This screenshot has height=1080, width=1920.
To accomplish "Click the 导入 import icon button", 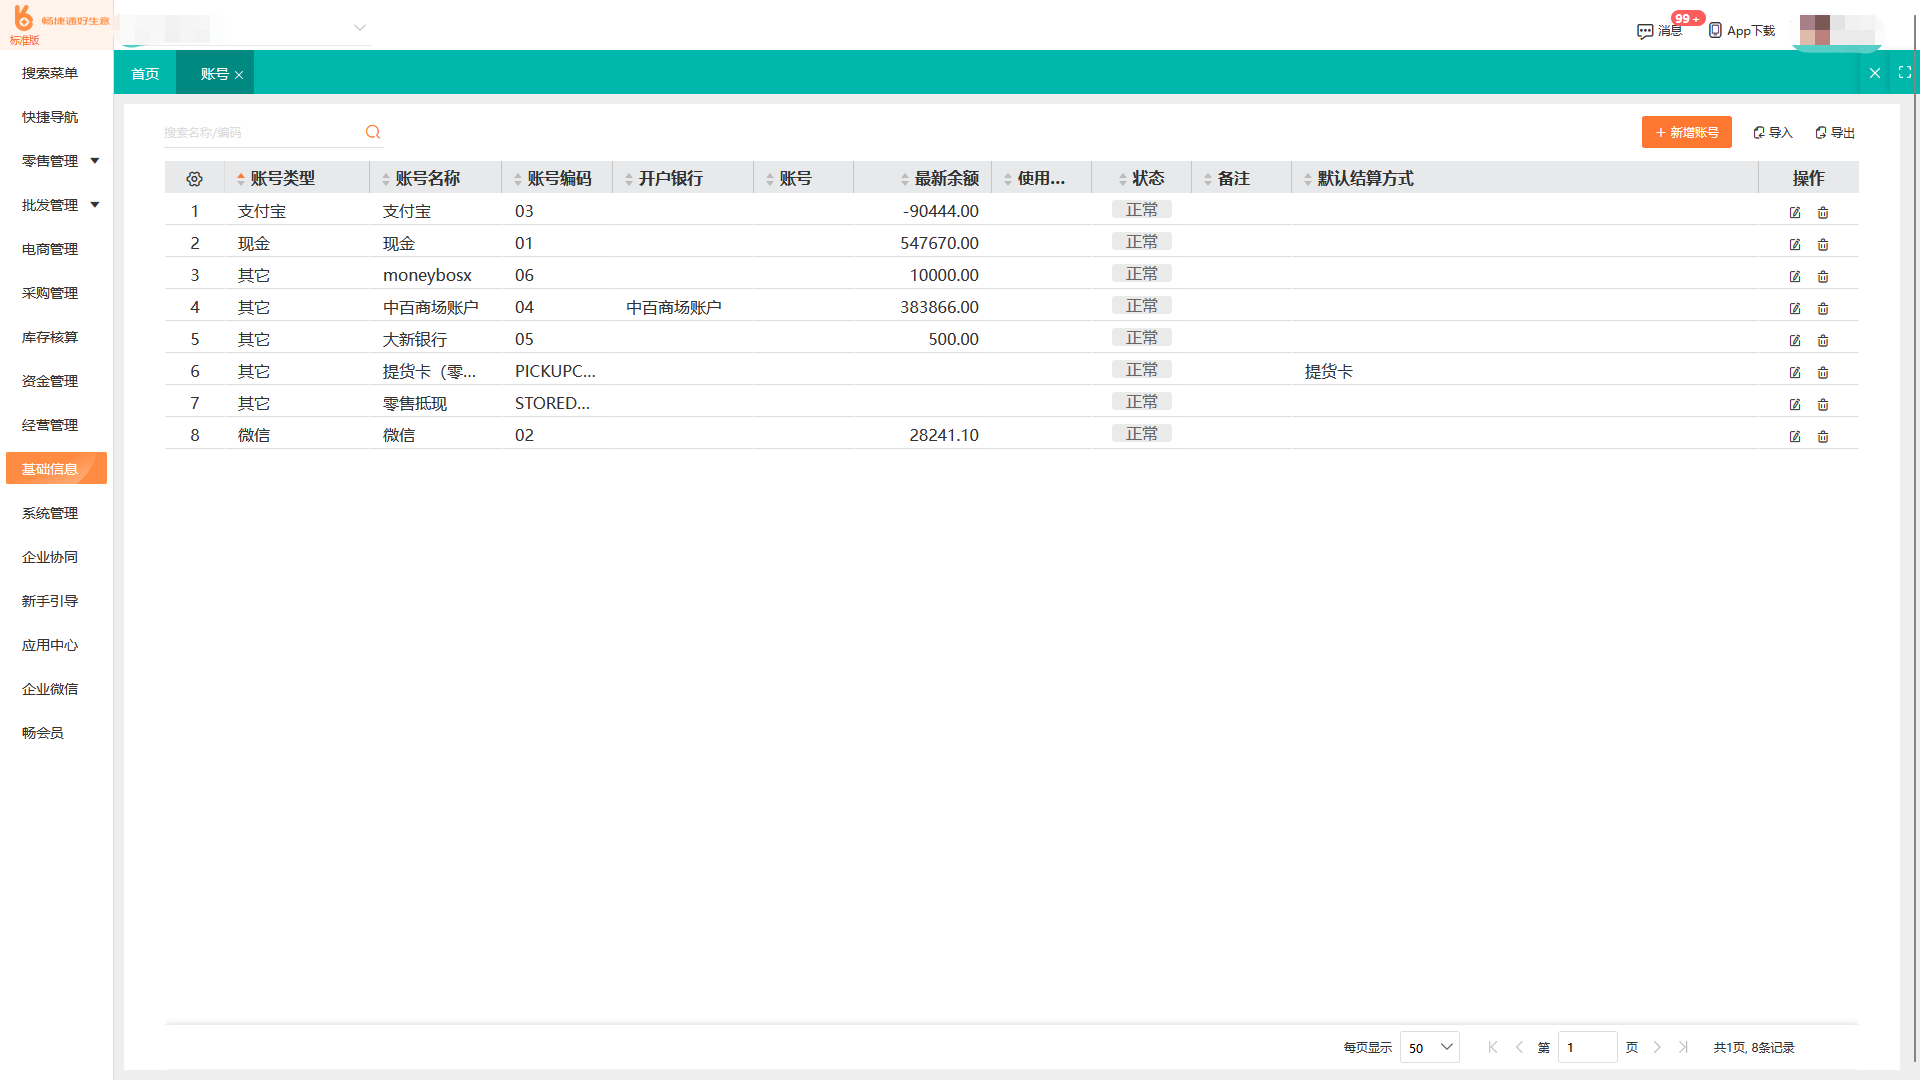I will pos(1774,131).
